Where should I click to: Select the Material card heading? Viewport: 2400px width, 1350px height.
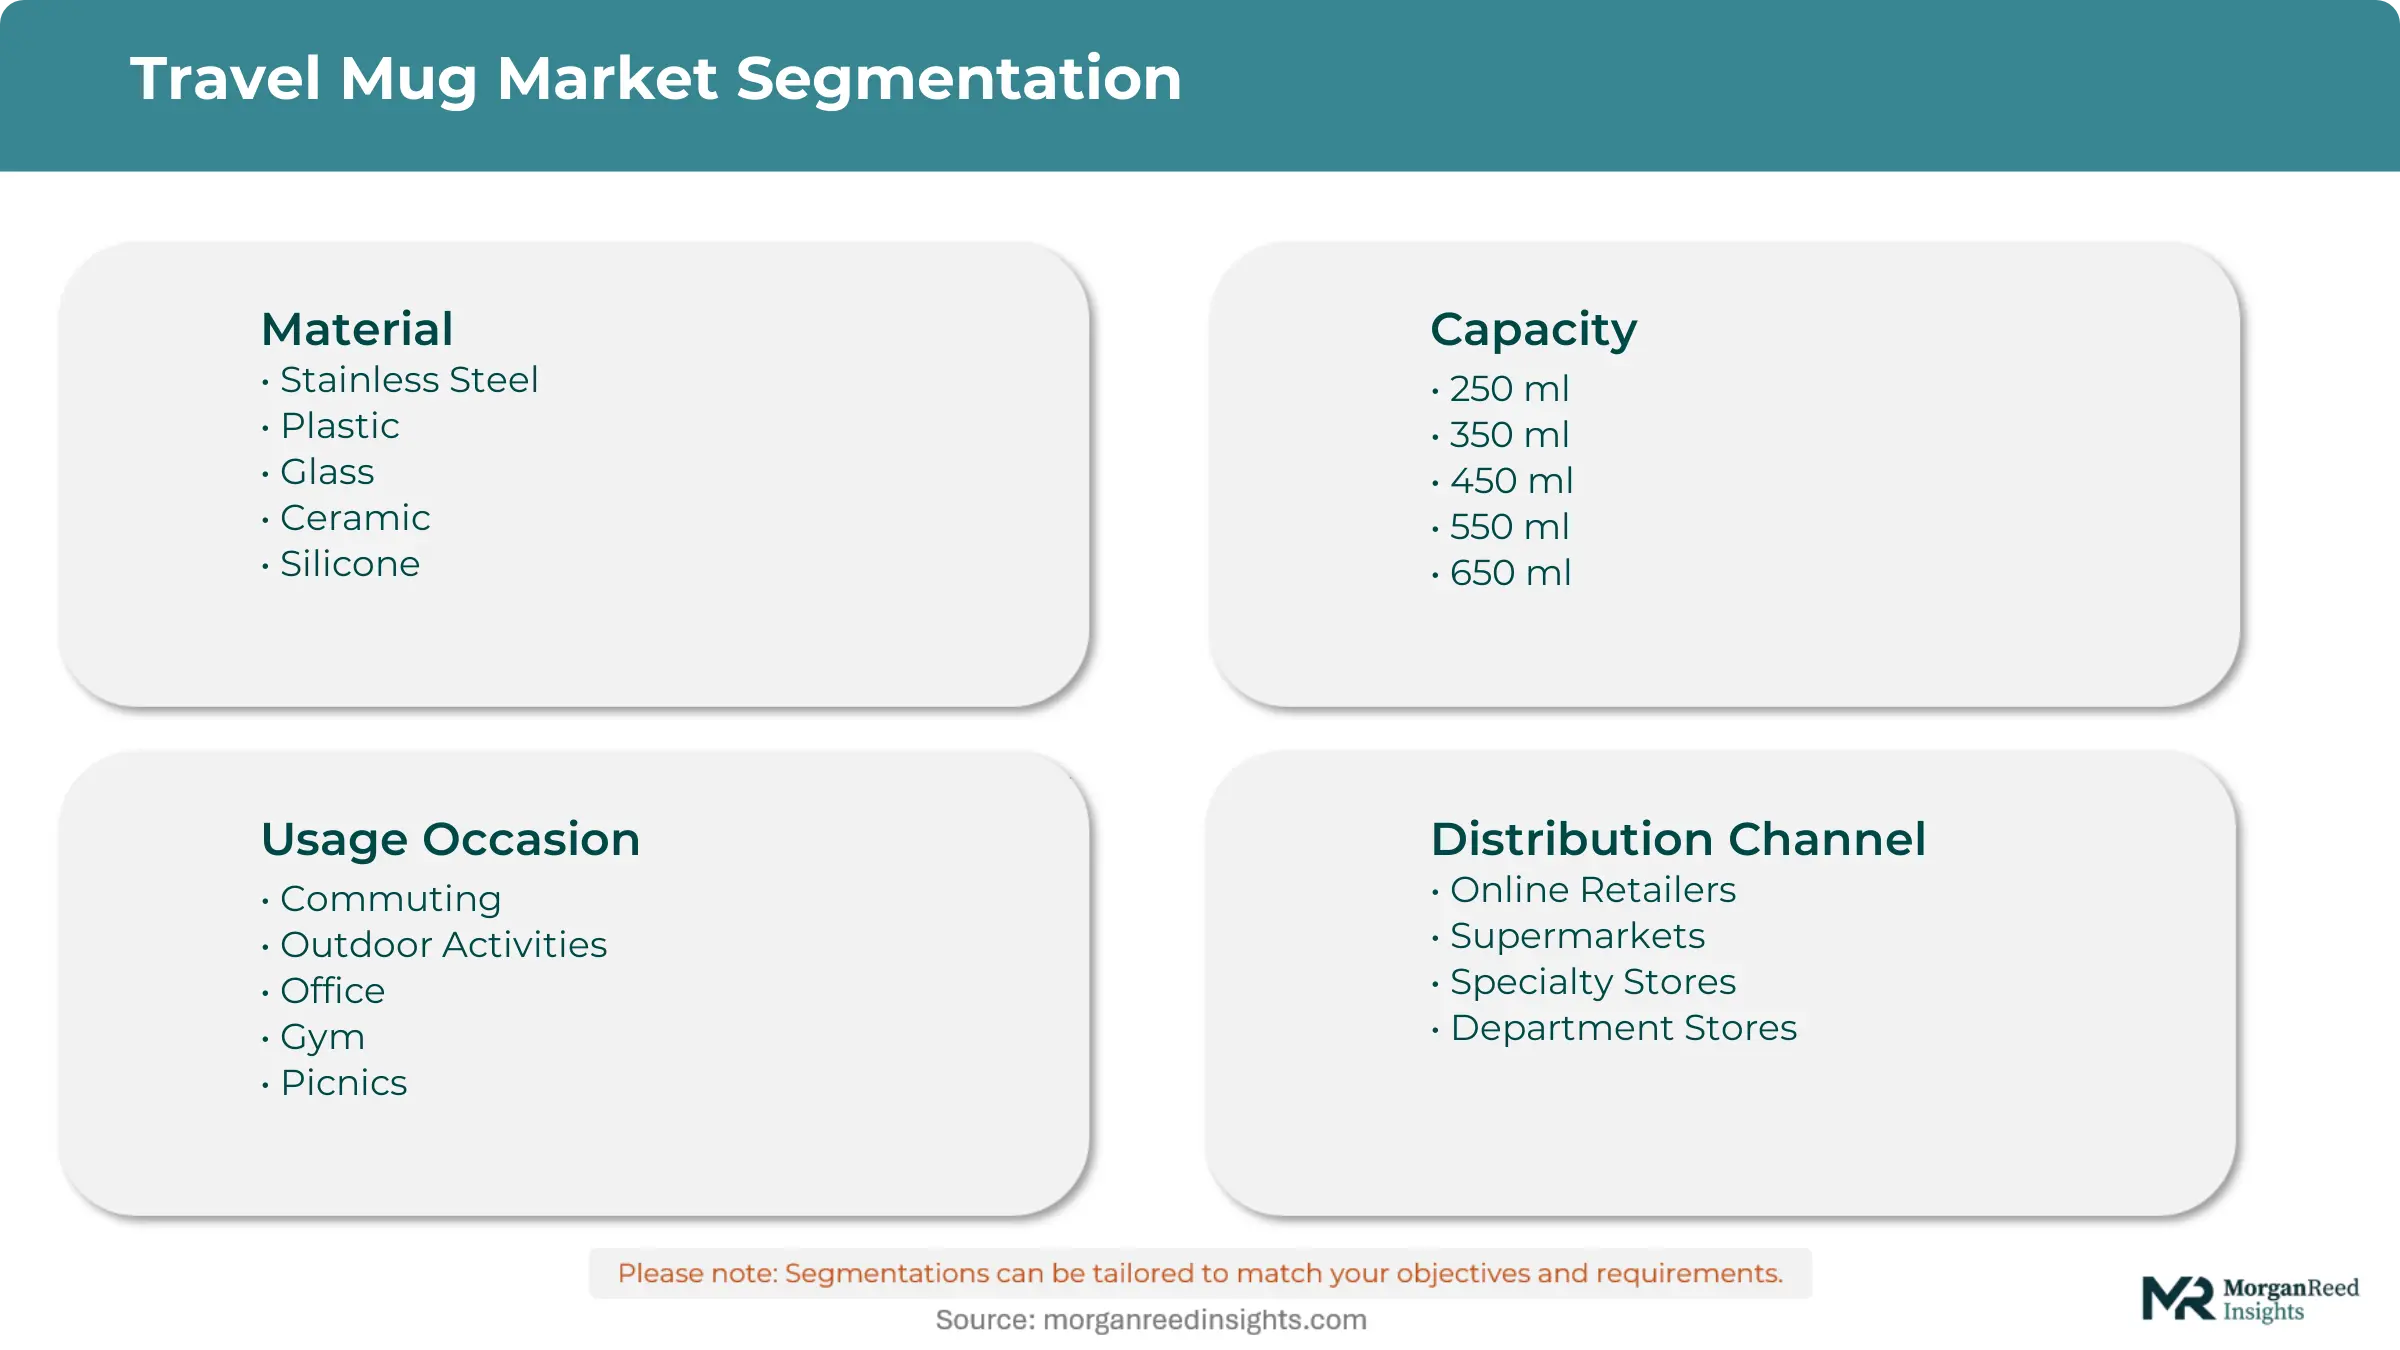point(356,330)
